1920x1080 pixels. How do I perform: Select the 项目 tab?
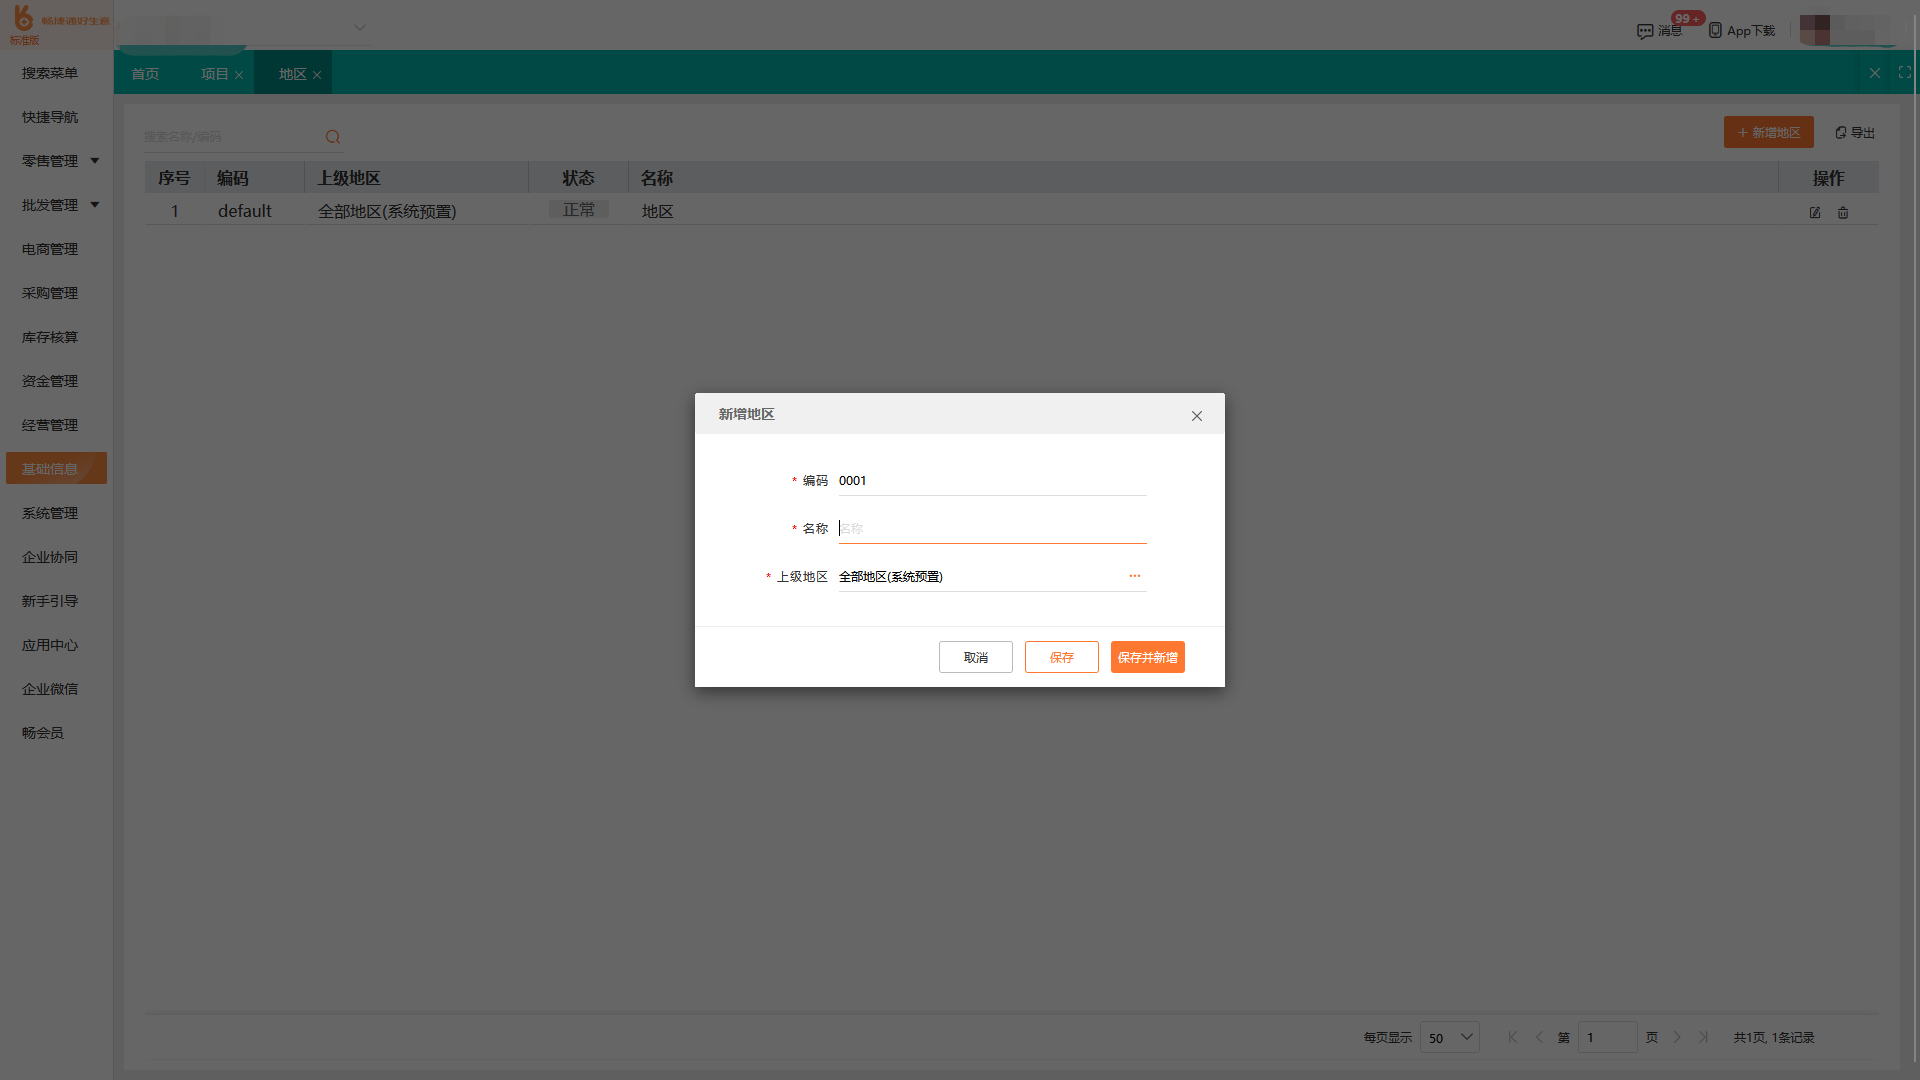214,73
